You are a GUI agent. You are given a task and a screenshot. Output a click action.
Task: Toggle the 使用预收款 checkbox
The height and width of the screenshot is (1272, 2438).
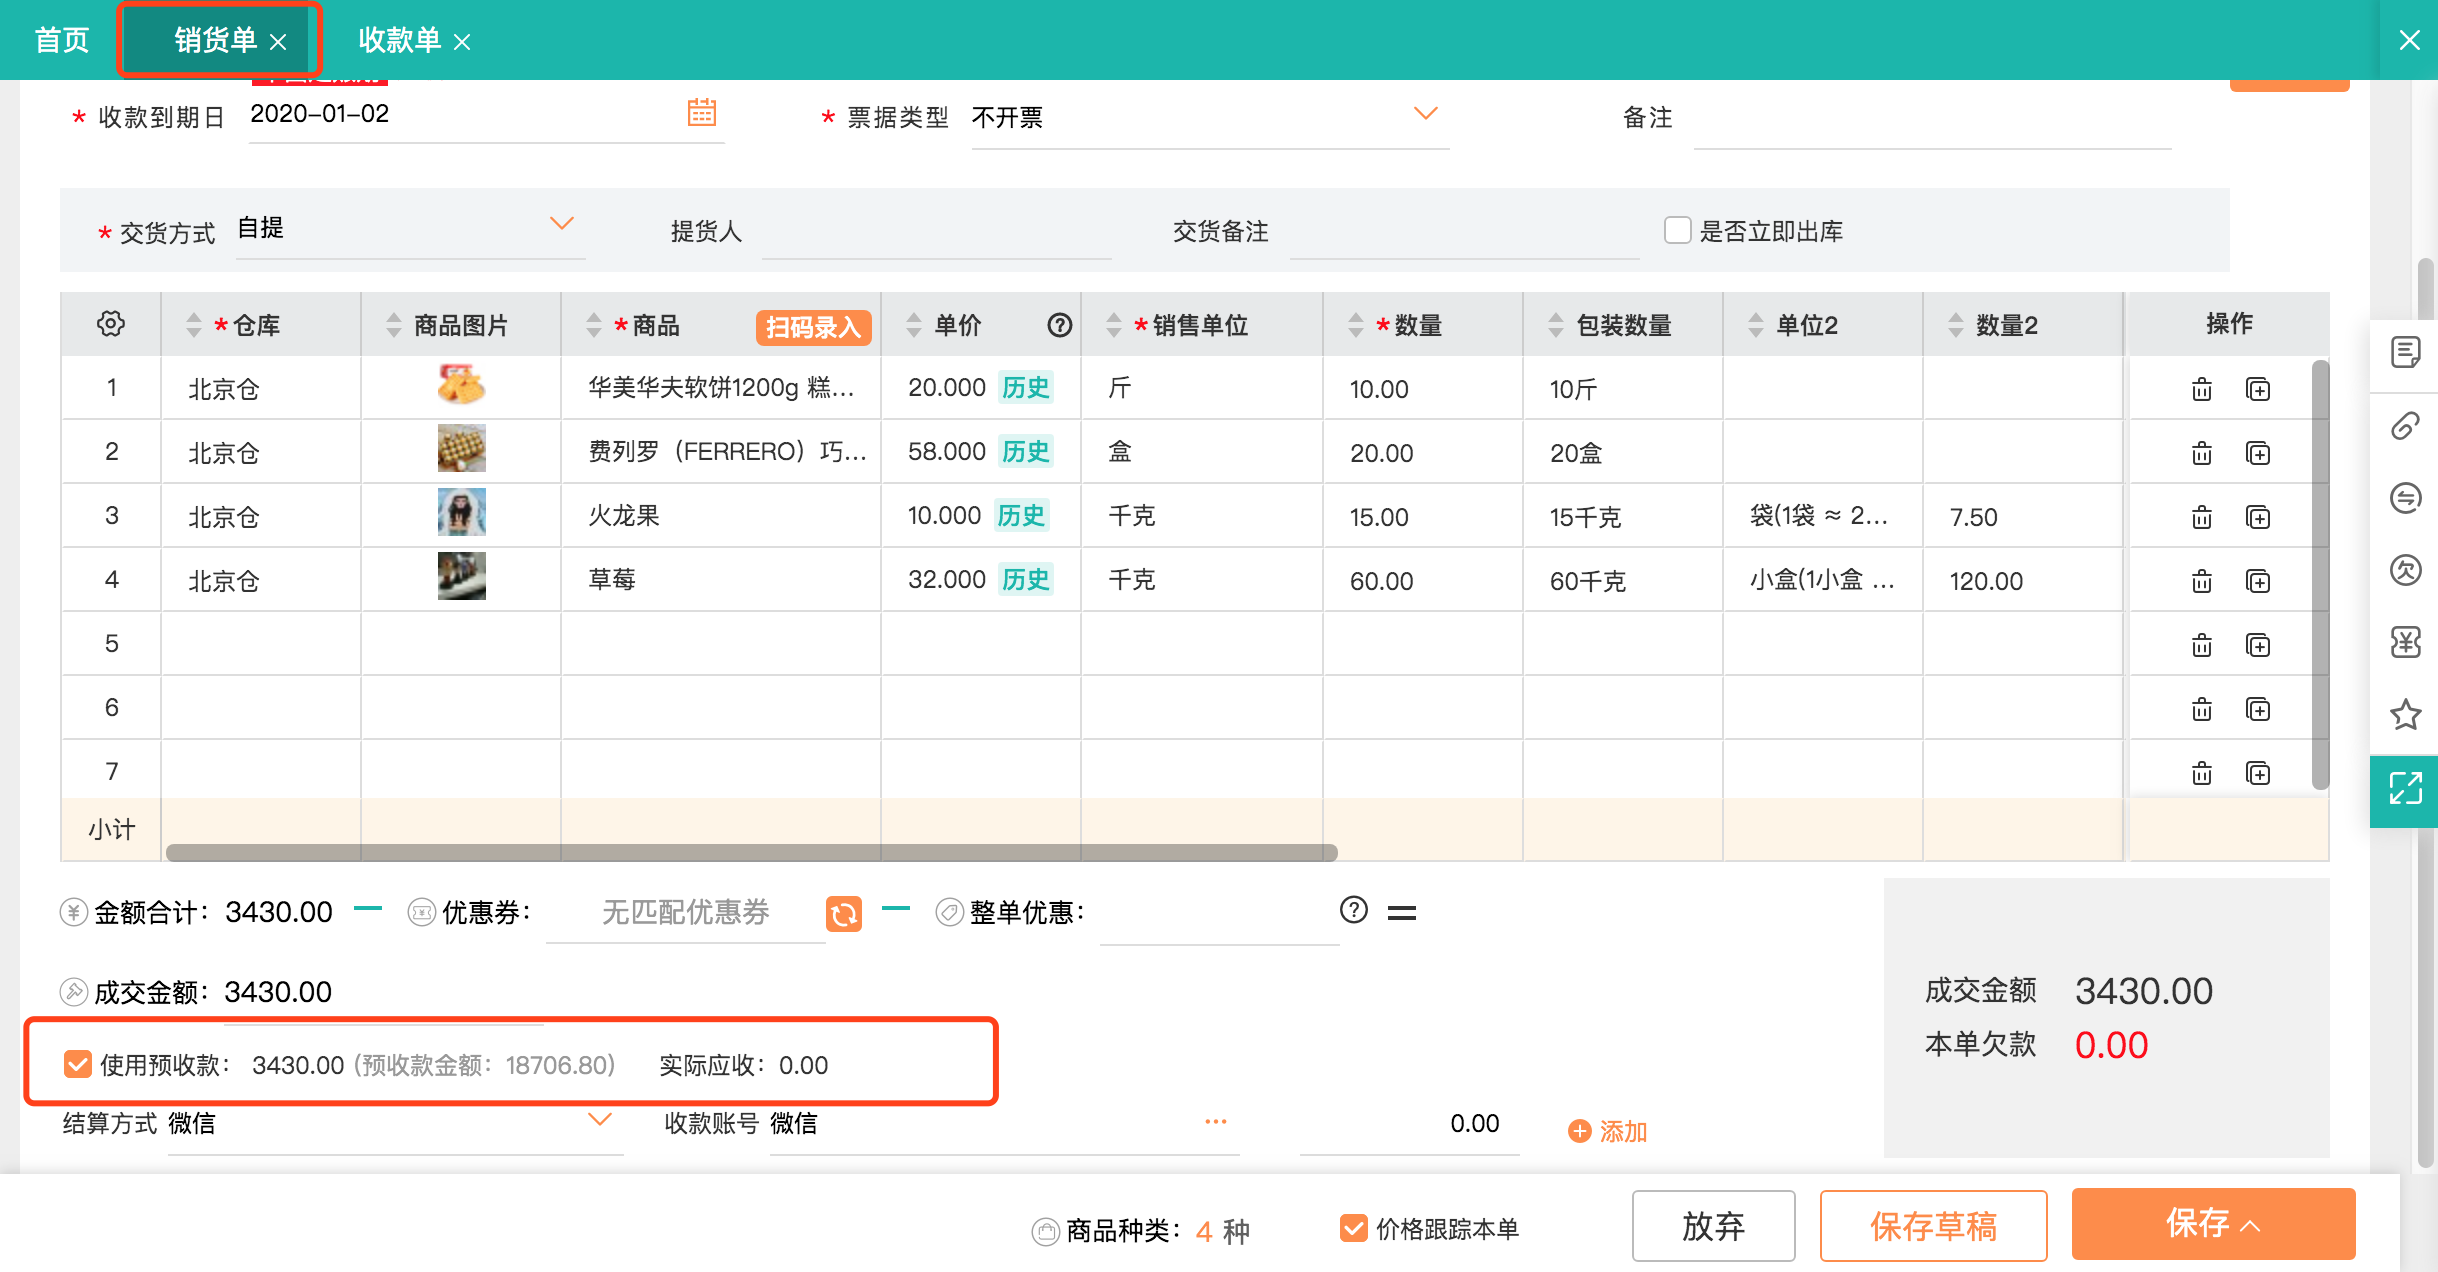pyautogui.click(x=76, y=1064)
